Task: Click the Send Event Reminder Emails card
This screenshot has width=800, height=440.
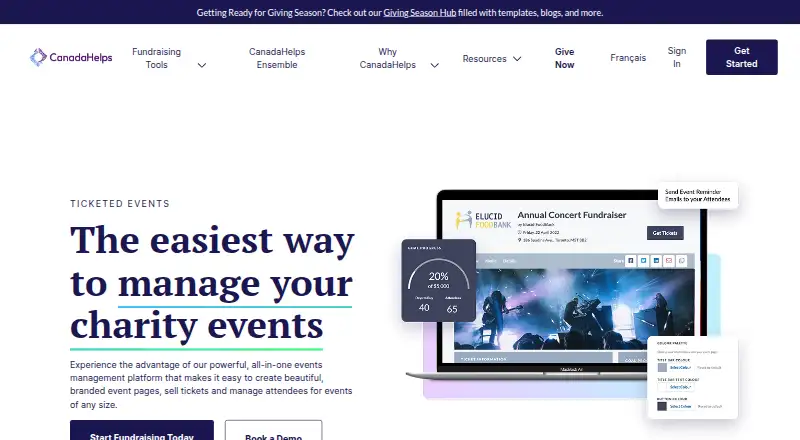Action: tap(697, 195)
